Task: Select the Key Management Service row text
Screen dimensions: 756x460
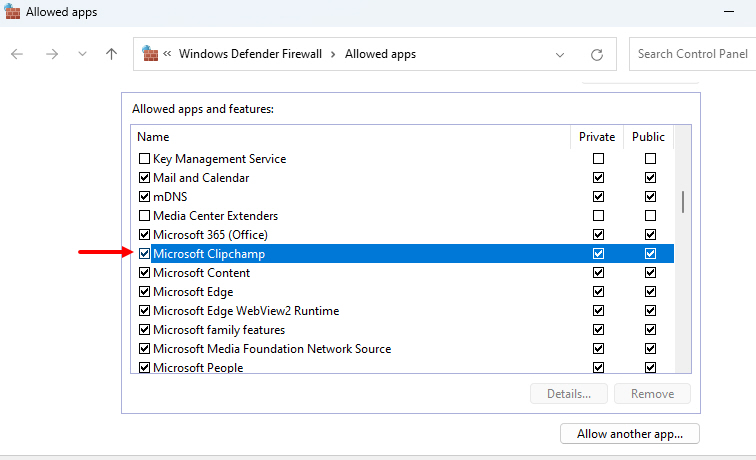Action: [x=219, y=159]
